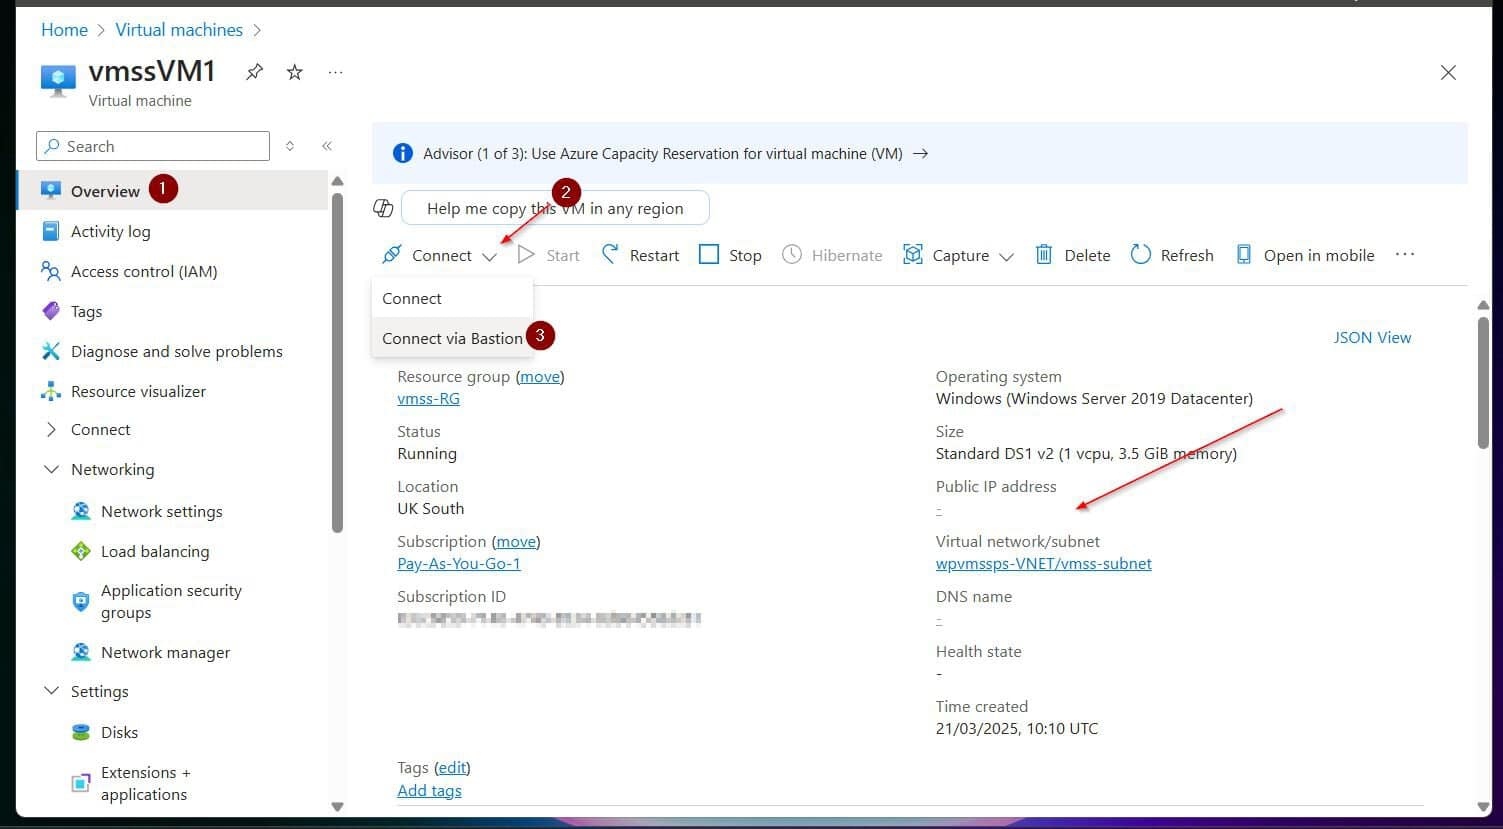Collapse the Networking section chevron
The width and height of the screenshot is (1503, 829).
(51, 468)
